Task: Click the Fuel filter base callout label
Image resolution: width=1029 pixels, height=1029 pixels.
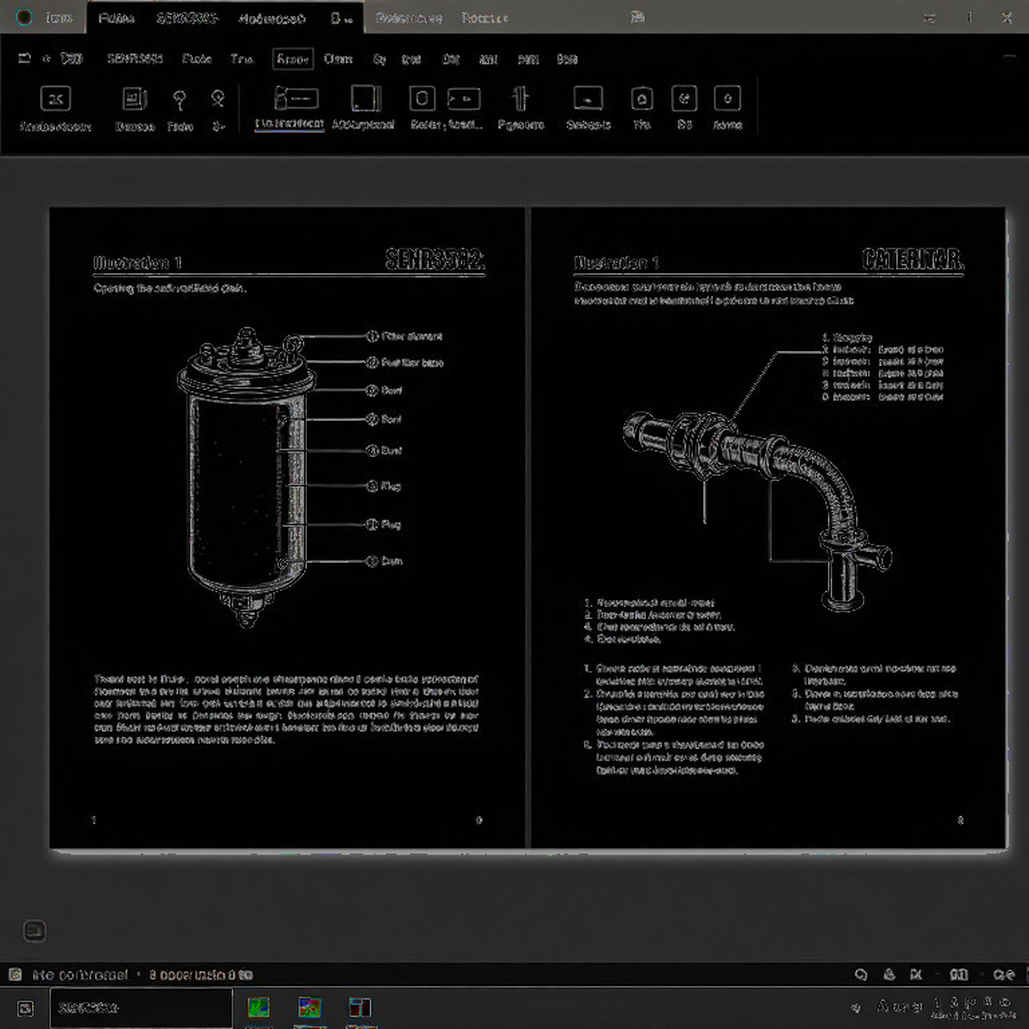Action: (x=412, y=362)
